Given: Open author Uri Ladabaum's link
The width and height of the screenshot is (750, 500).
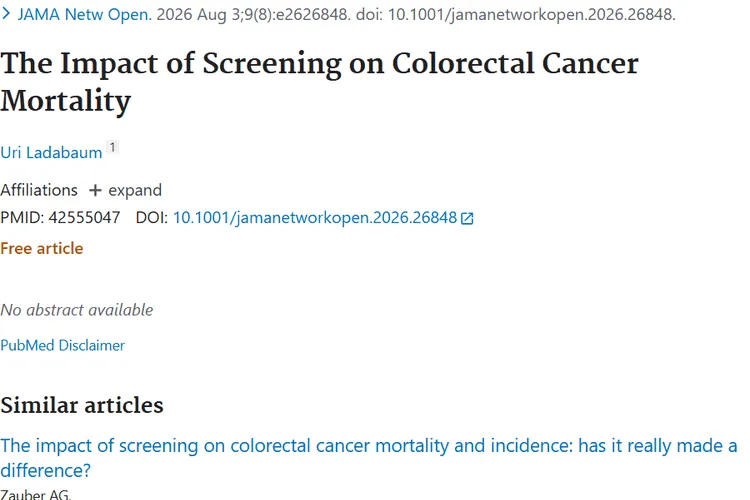Looking at the screenshot, I should point(51,153).
